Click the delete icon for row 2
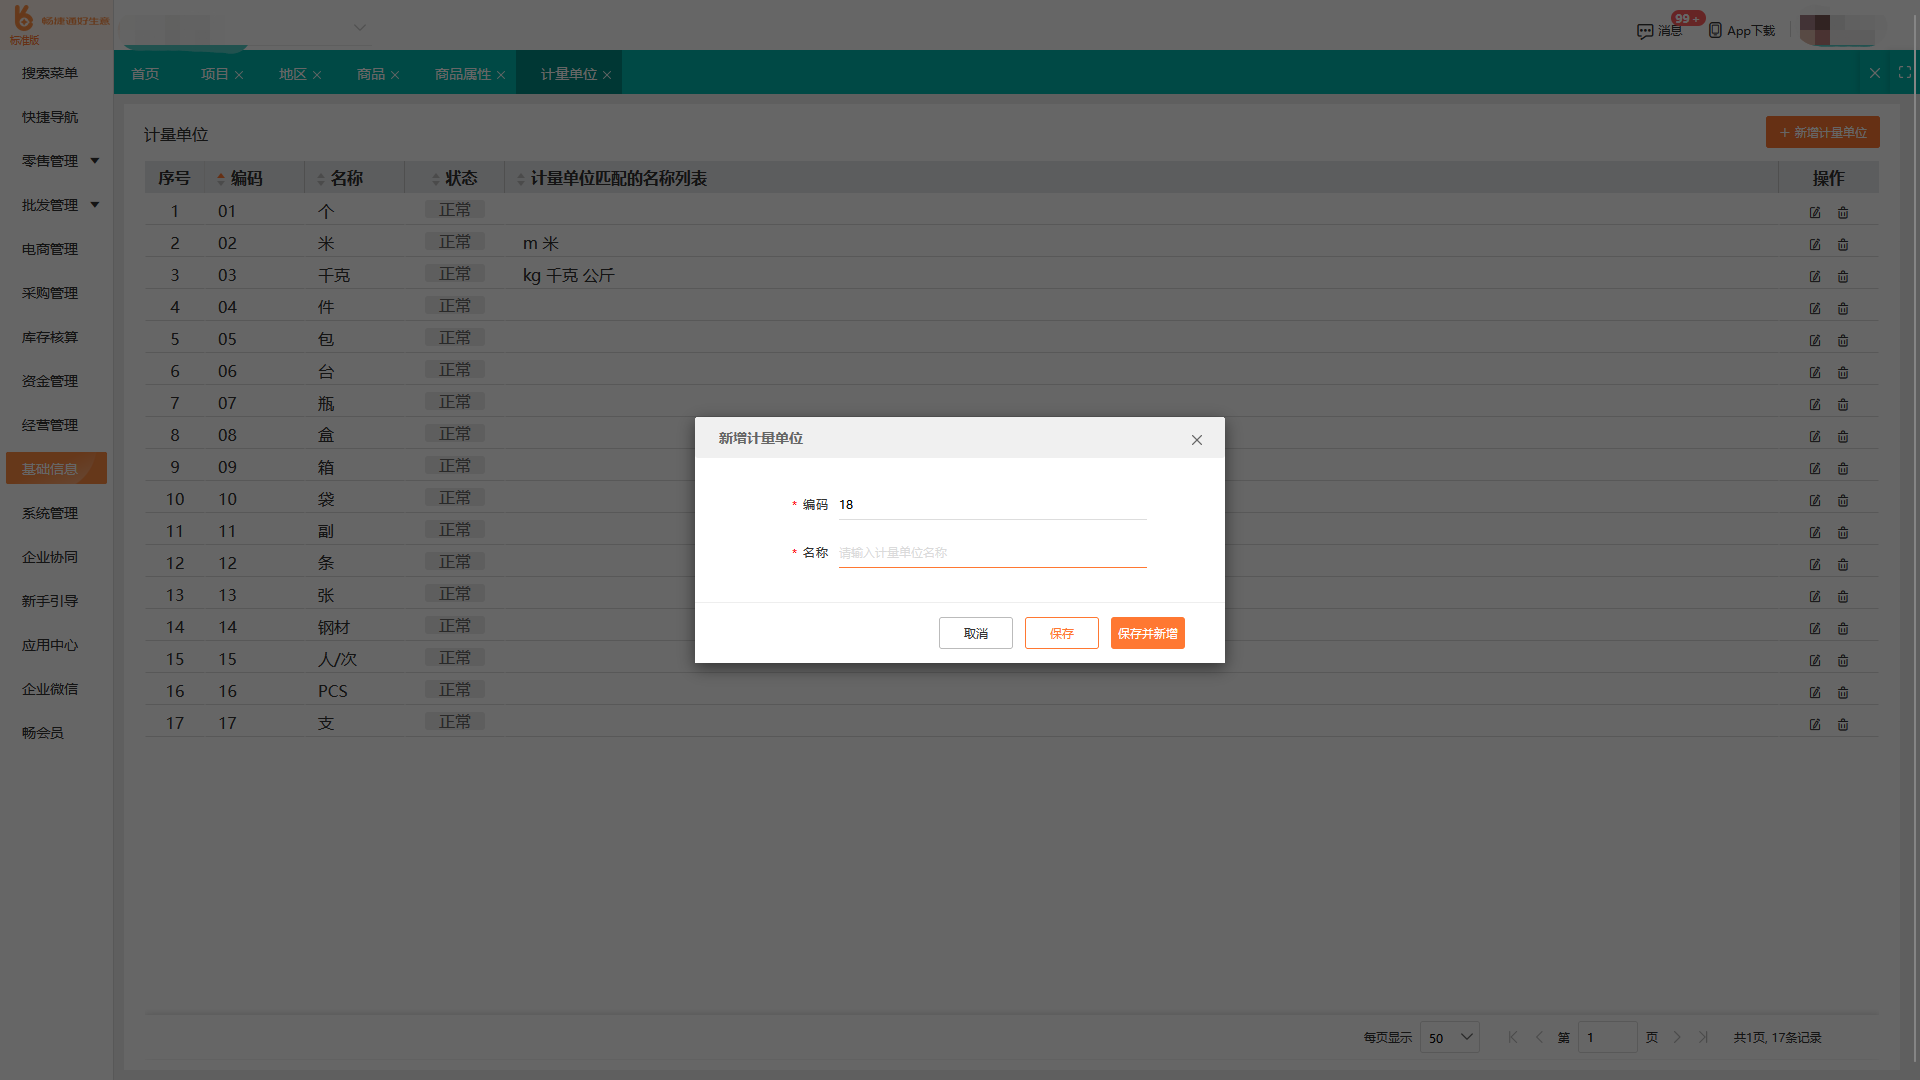The image size is (1920, 1080). click(x=1844, y=244)
